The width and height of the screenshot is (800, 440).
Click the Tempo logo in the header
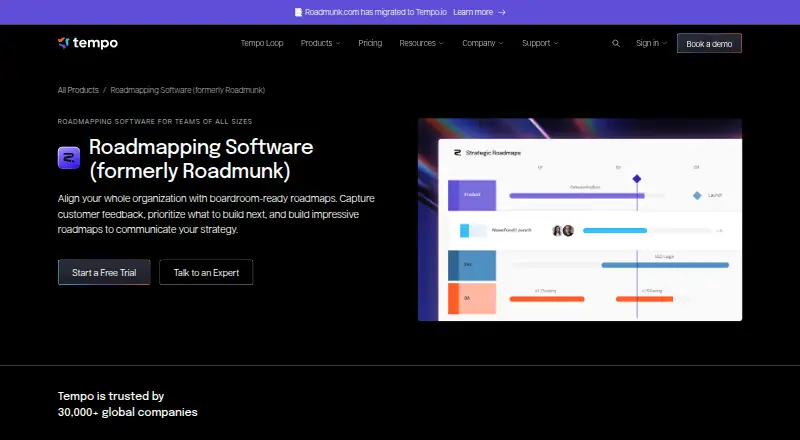point(88,43)
